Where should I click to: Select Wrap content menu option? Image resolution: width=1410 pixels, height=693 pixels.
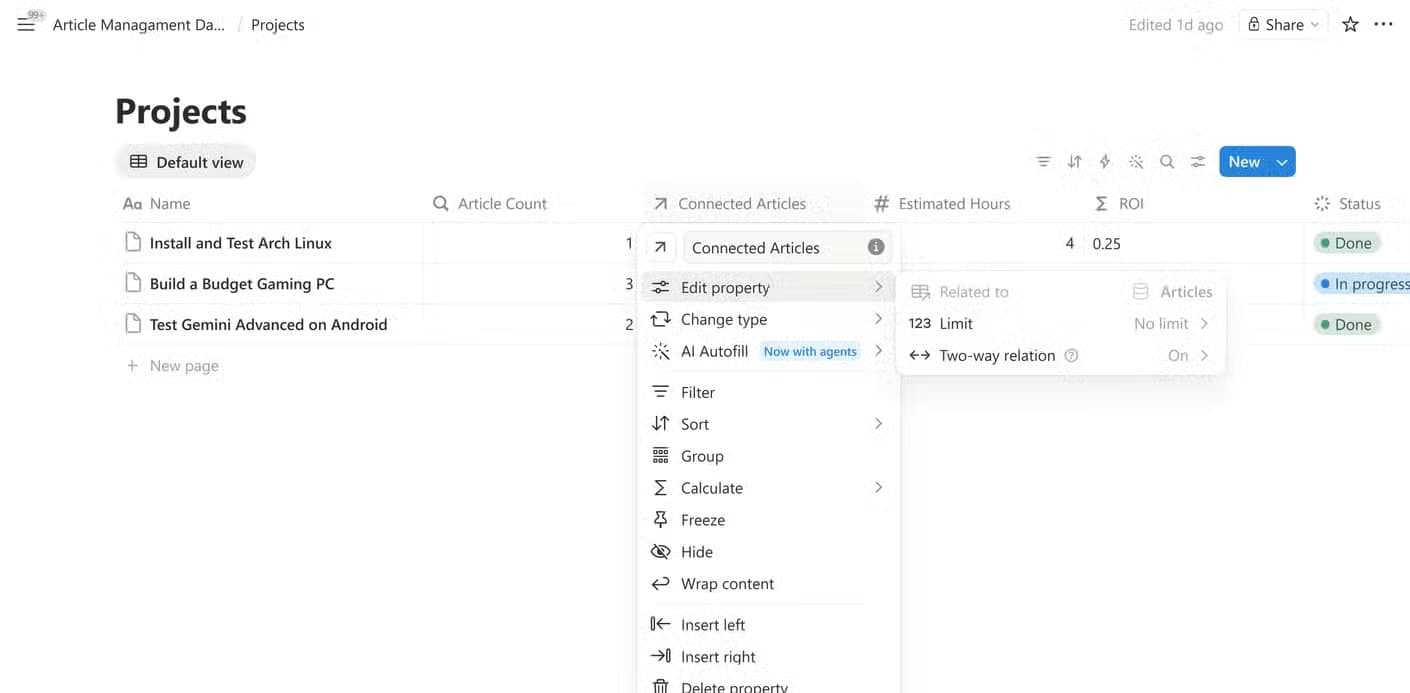pyautogui.click(x=768, y=584)
